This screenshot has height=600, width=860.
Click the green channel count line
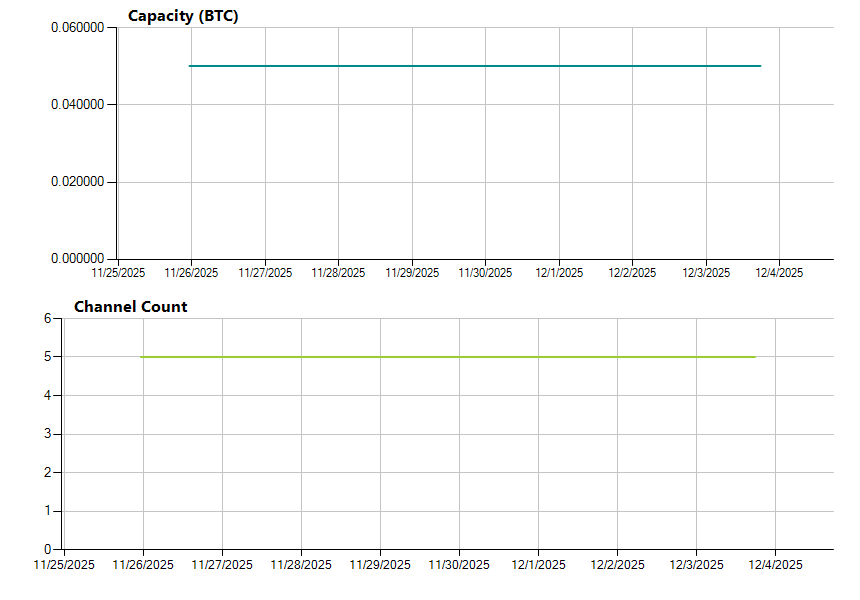pyautogui.click(x=448, y=357)
